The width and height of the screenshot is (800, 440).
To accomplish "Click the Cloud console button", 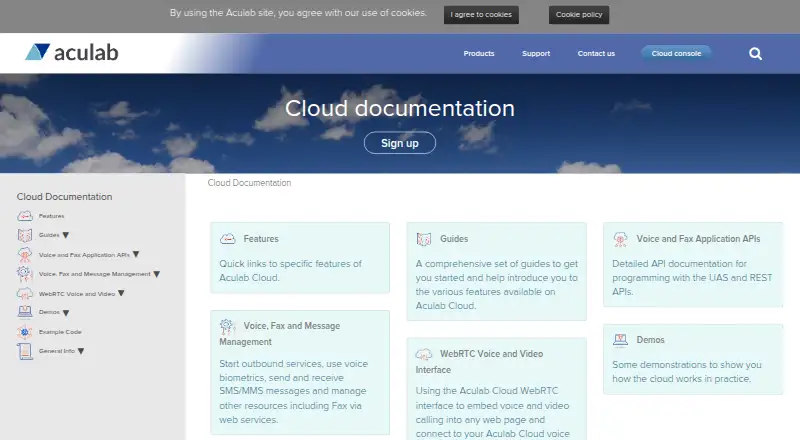I will 676,53.
